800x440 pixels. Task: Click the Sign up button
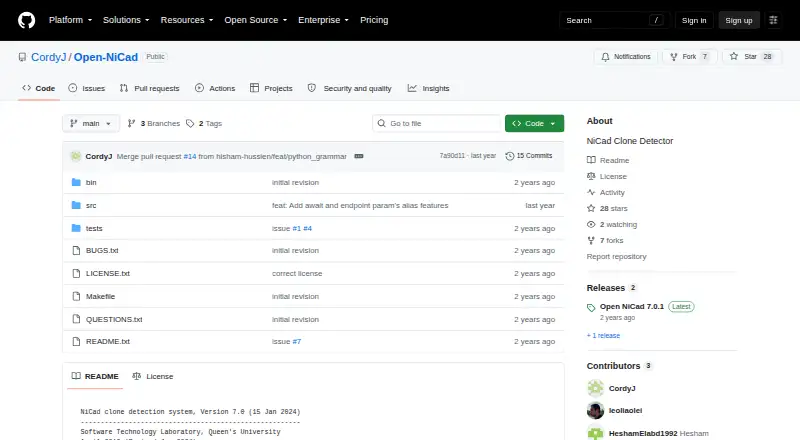[x=739, y=20]
